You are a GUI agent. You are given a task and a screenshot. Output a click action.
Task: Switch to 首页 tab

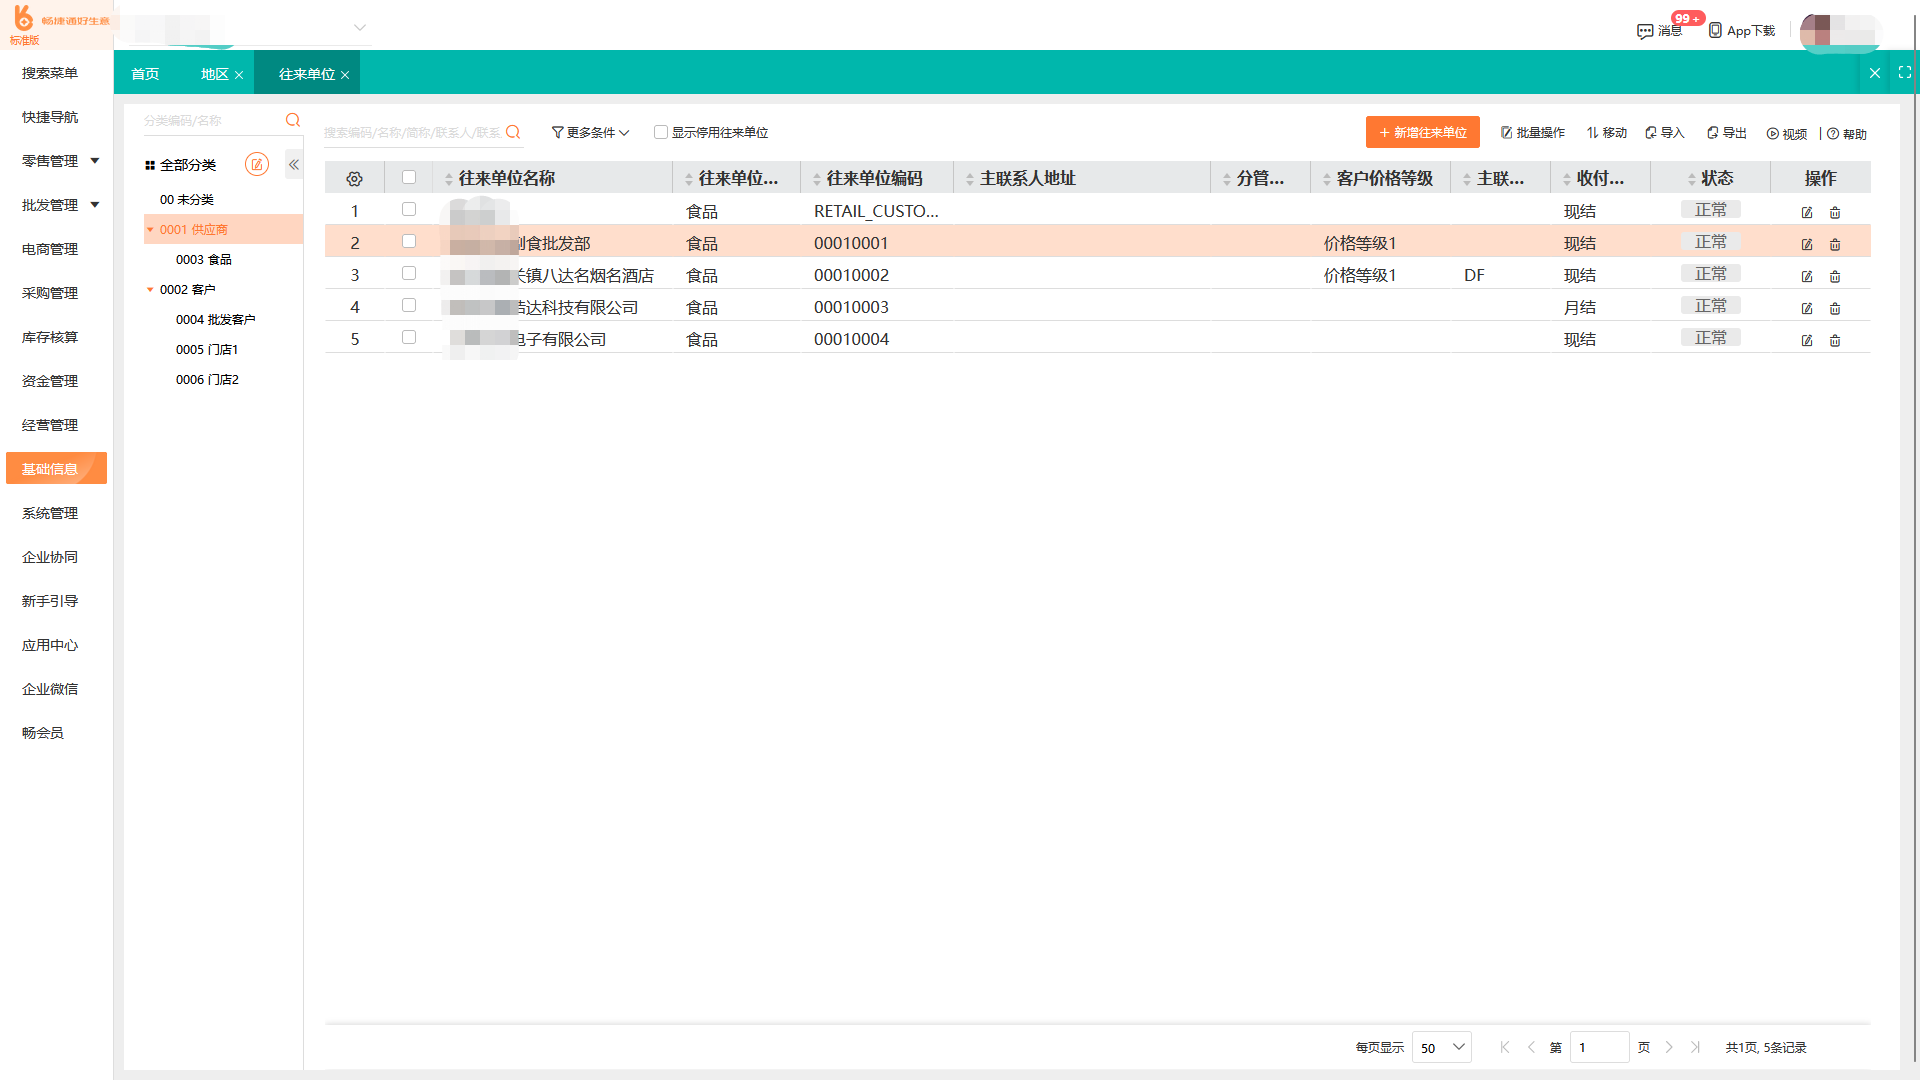[144, 74]
